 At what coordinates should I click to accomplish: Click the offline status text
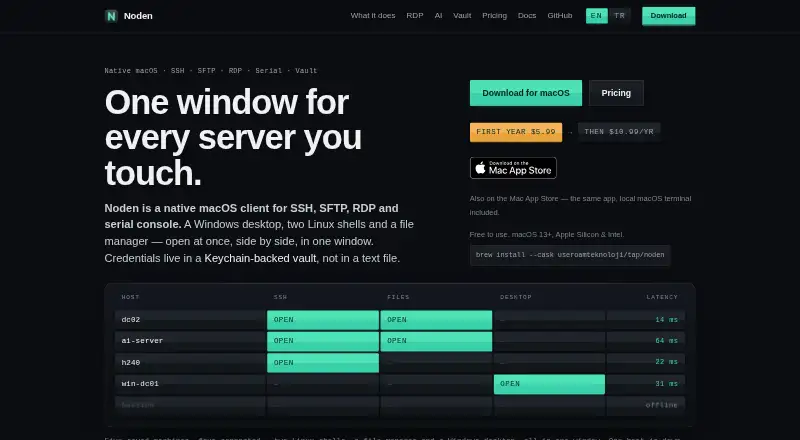(x=662, y=405)
